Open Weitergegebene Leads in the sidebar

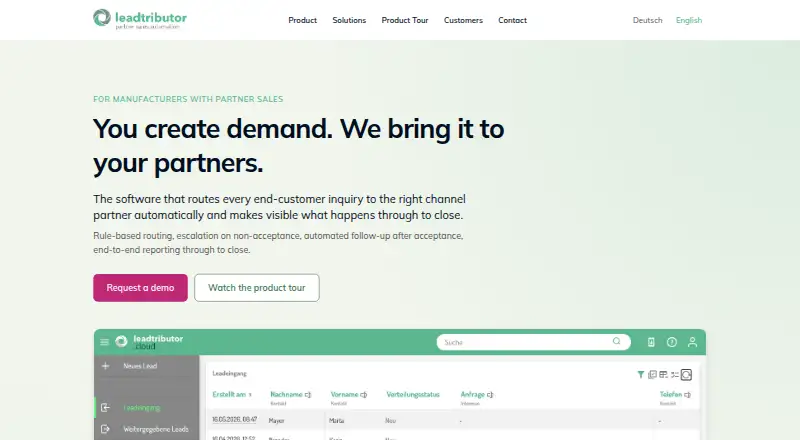pos(156,429)
